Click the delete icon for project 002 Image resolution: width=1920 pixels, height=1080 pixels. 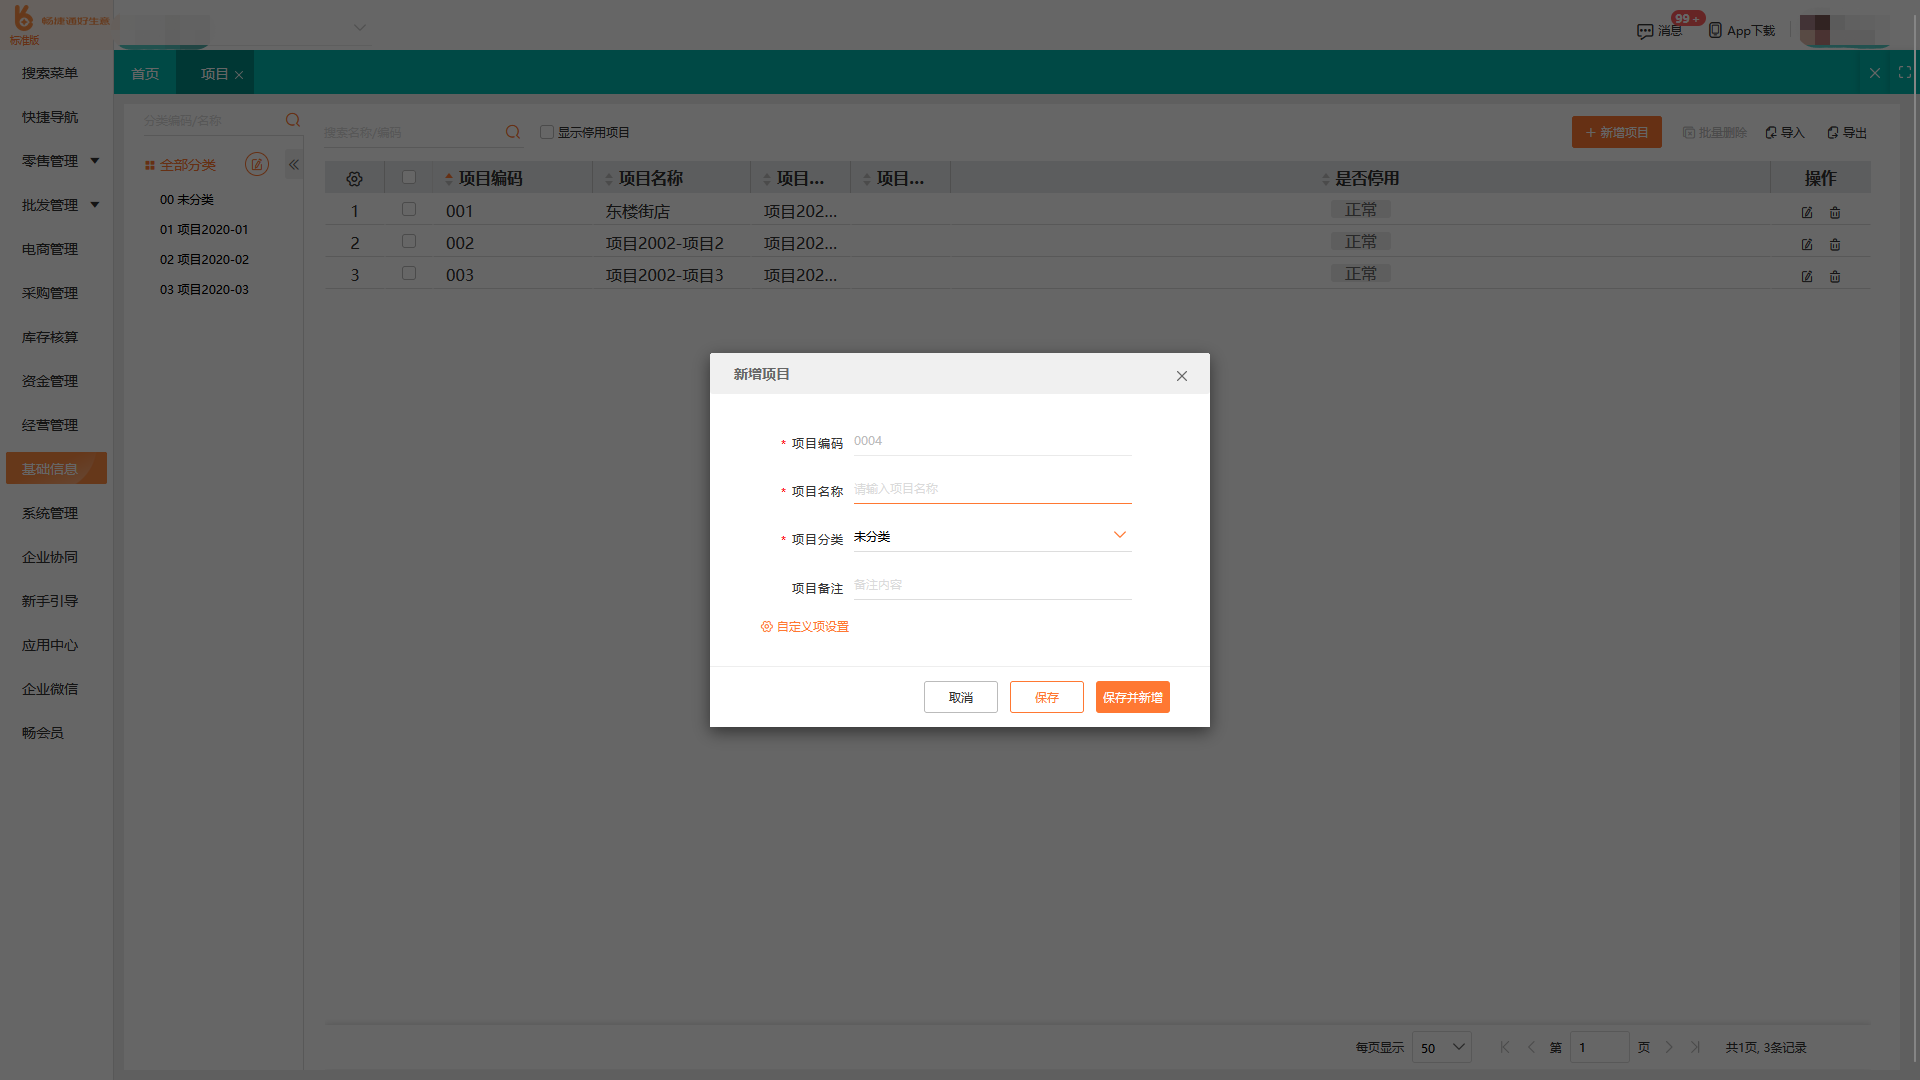click(1836, 244)
